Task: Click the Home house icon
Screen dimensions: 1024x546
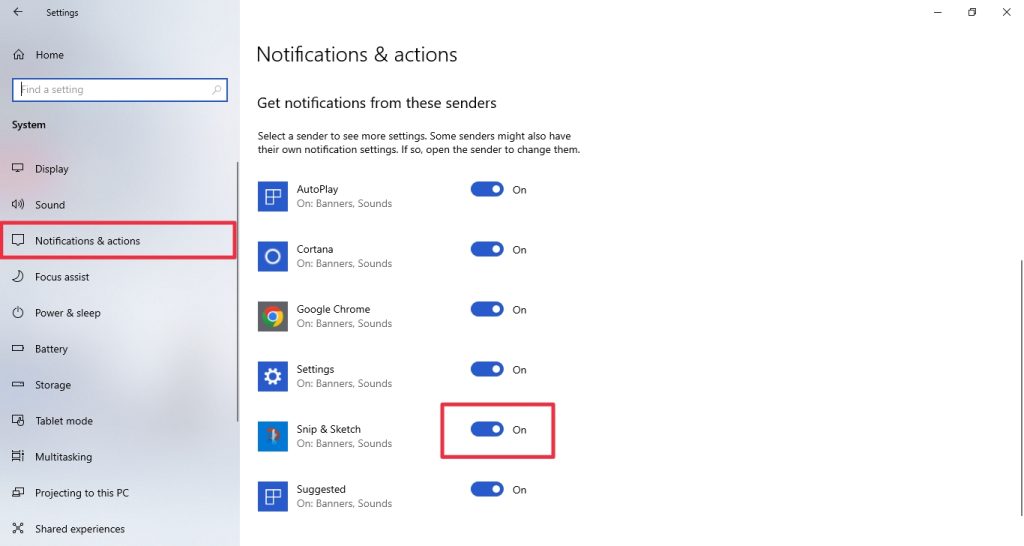Action: click(18, 55)
